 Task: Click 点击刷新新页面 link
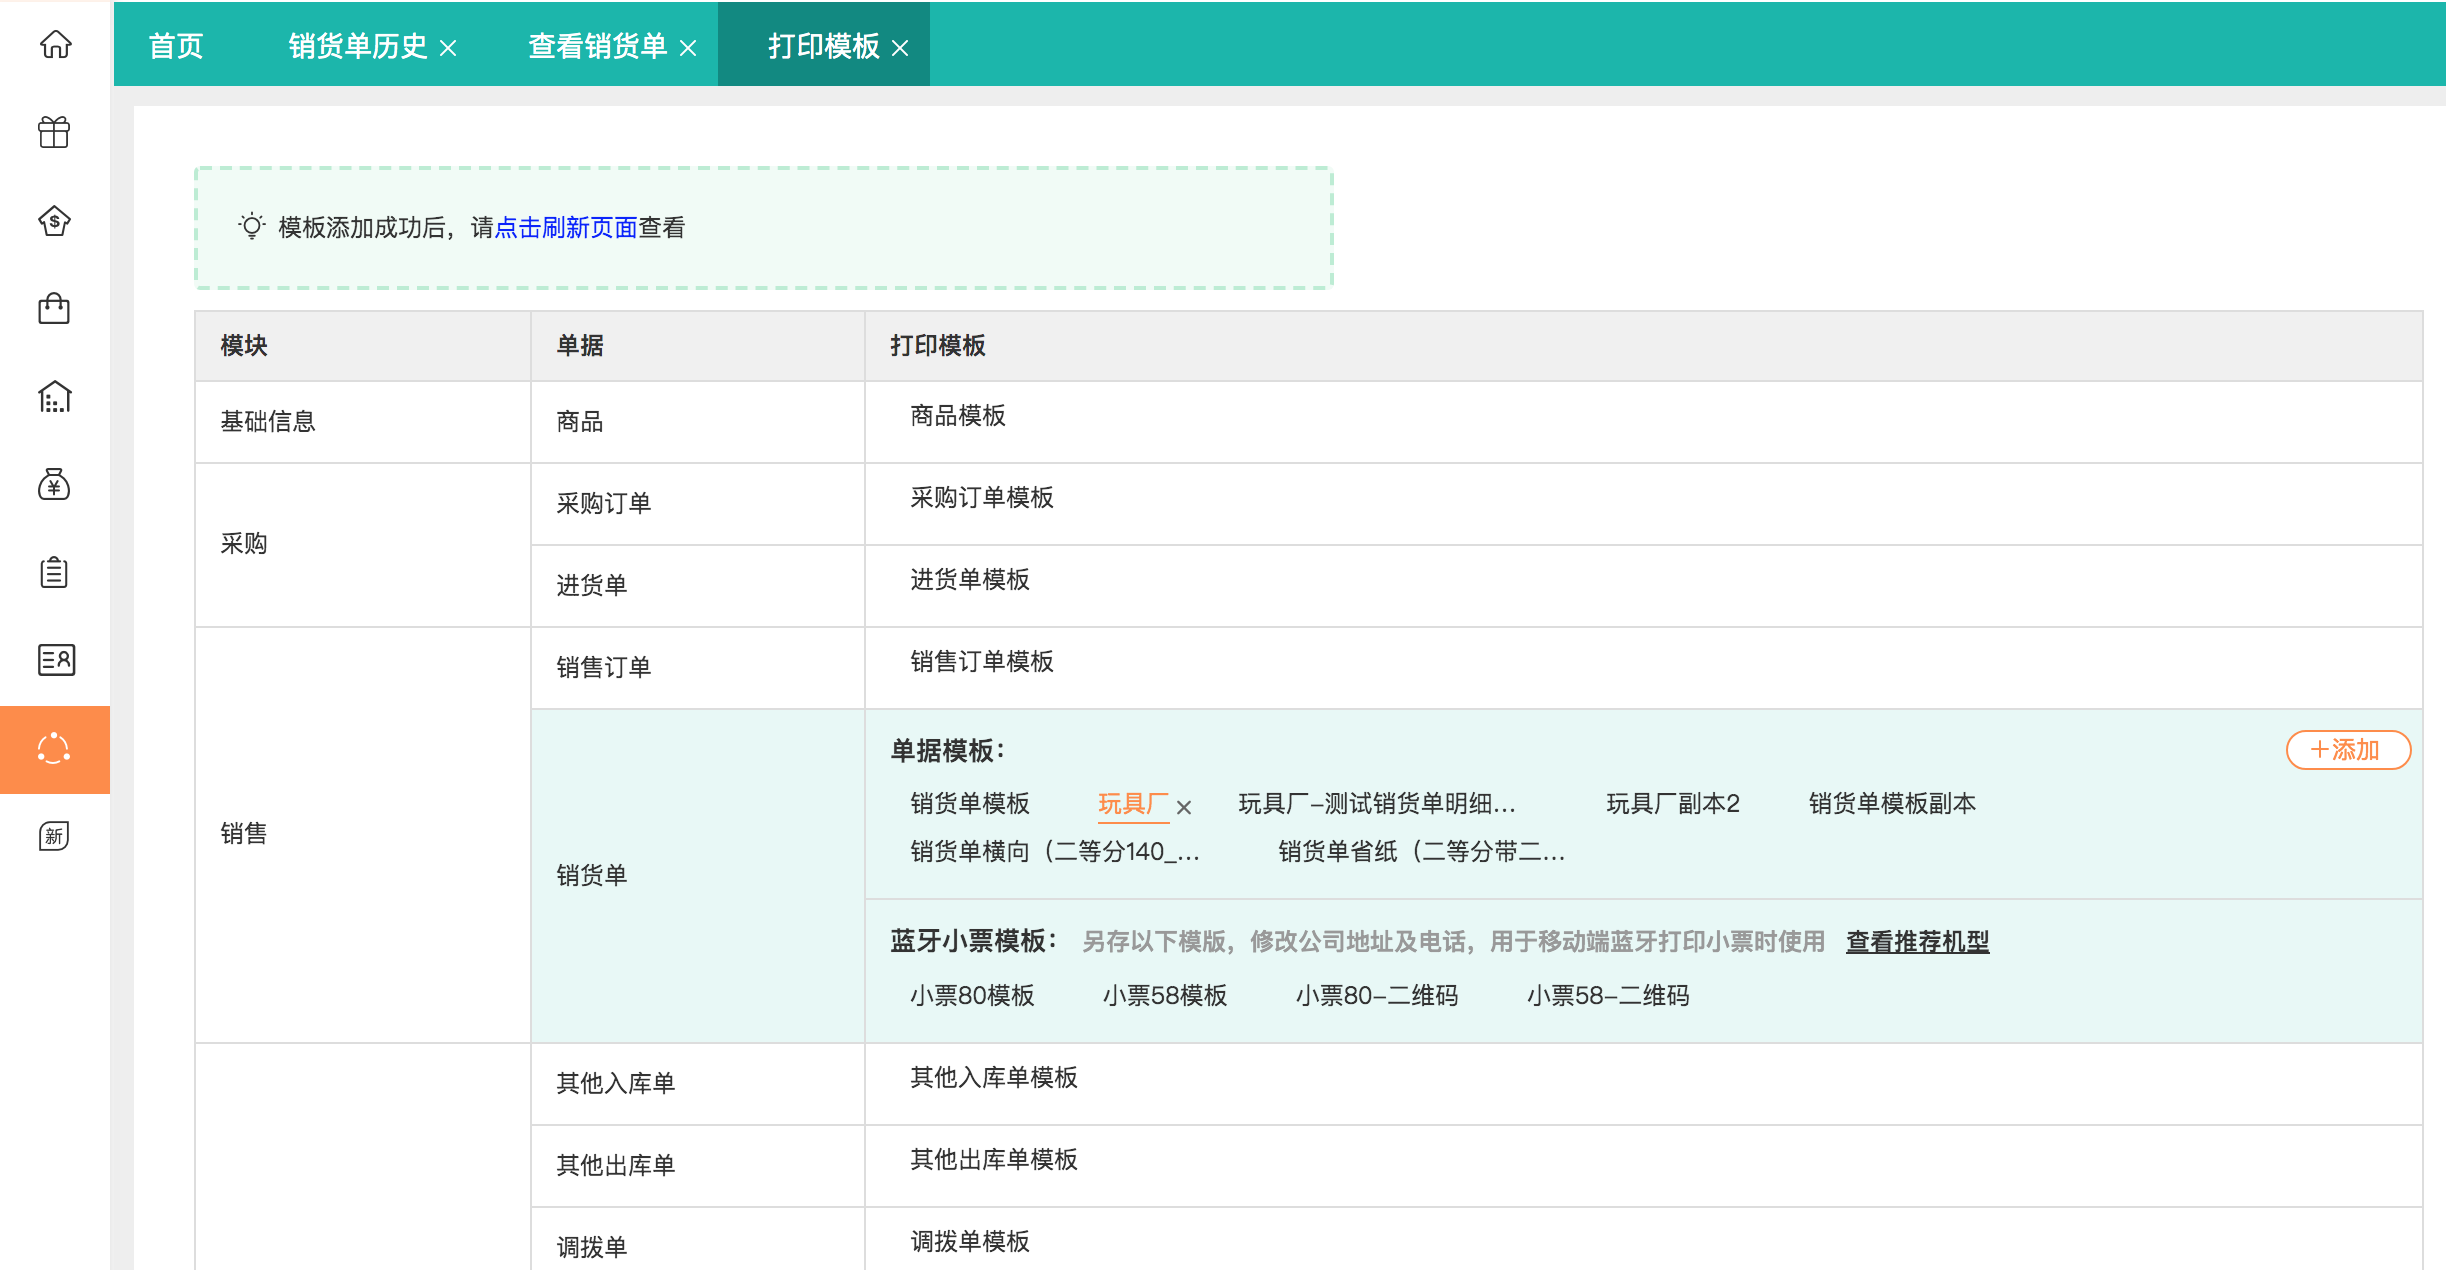(568, 228)
